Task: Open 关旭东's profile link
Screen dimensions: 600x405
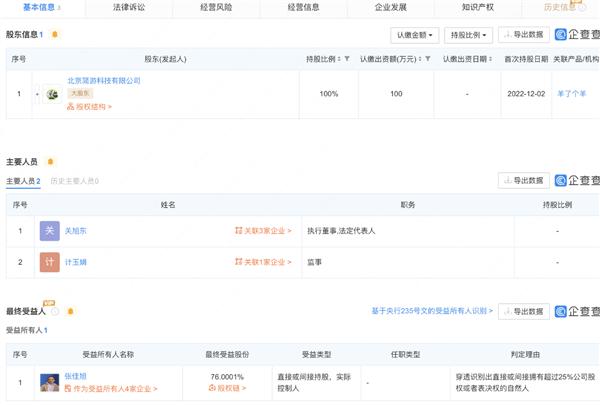Action: click(x=76, y=231)
